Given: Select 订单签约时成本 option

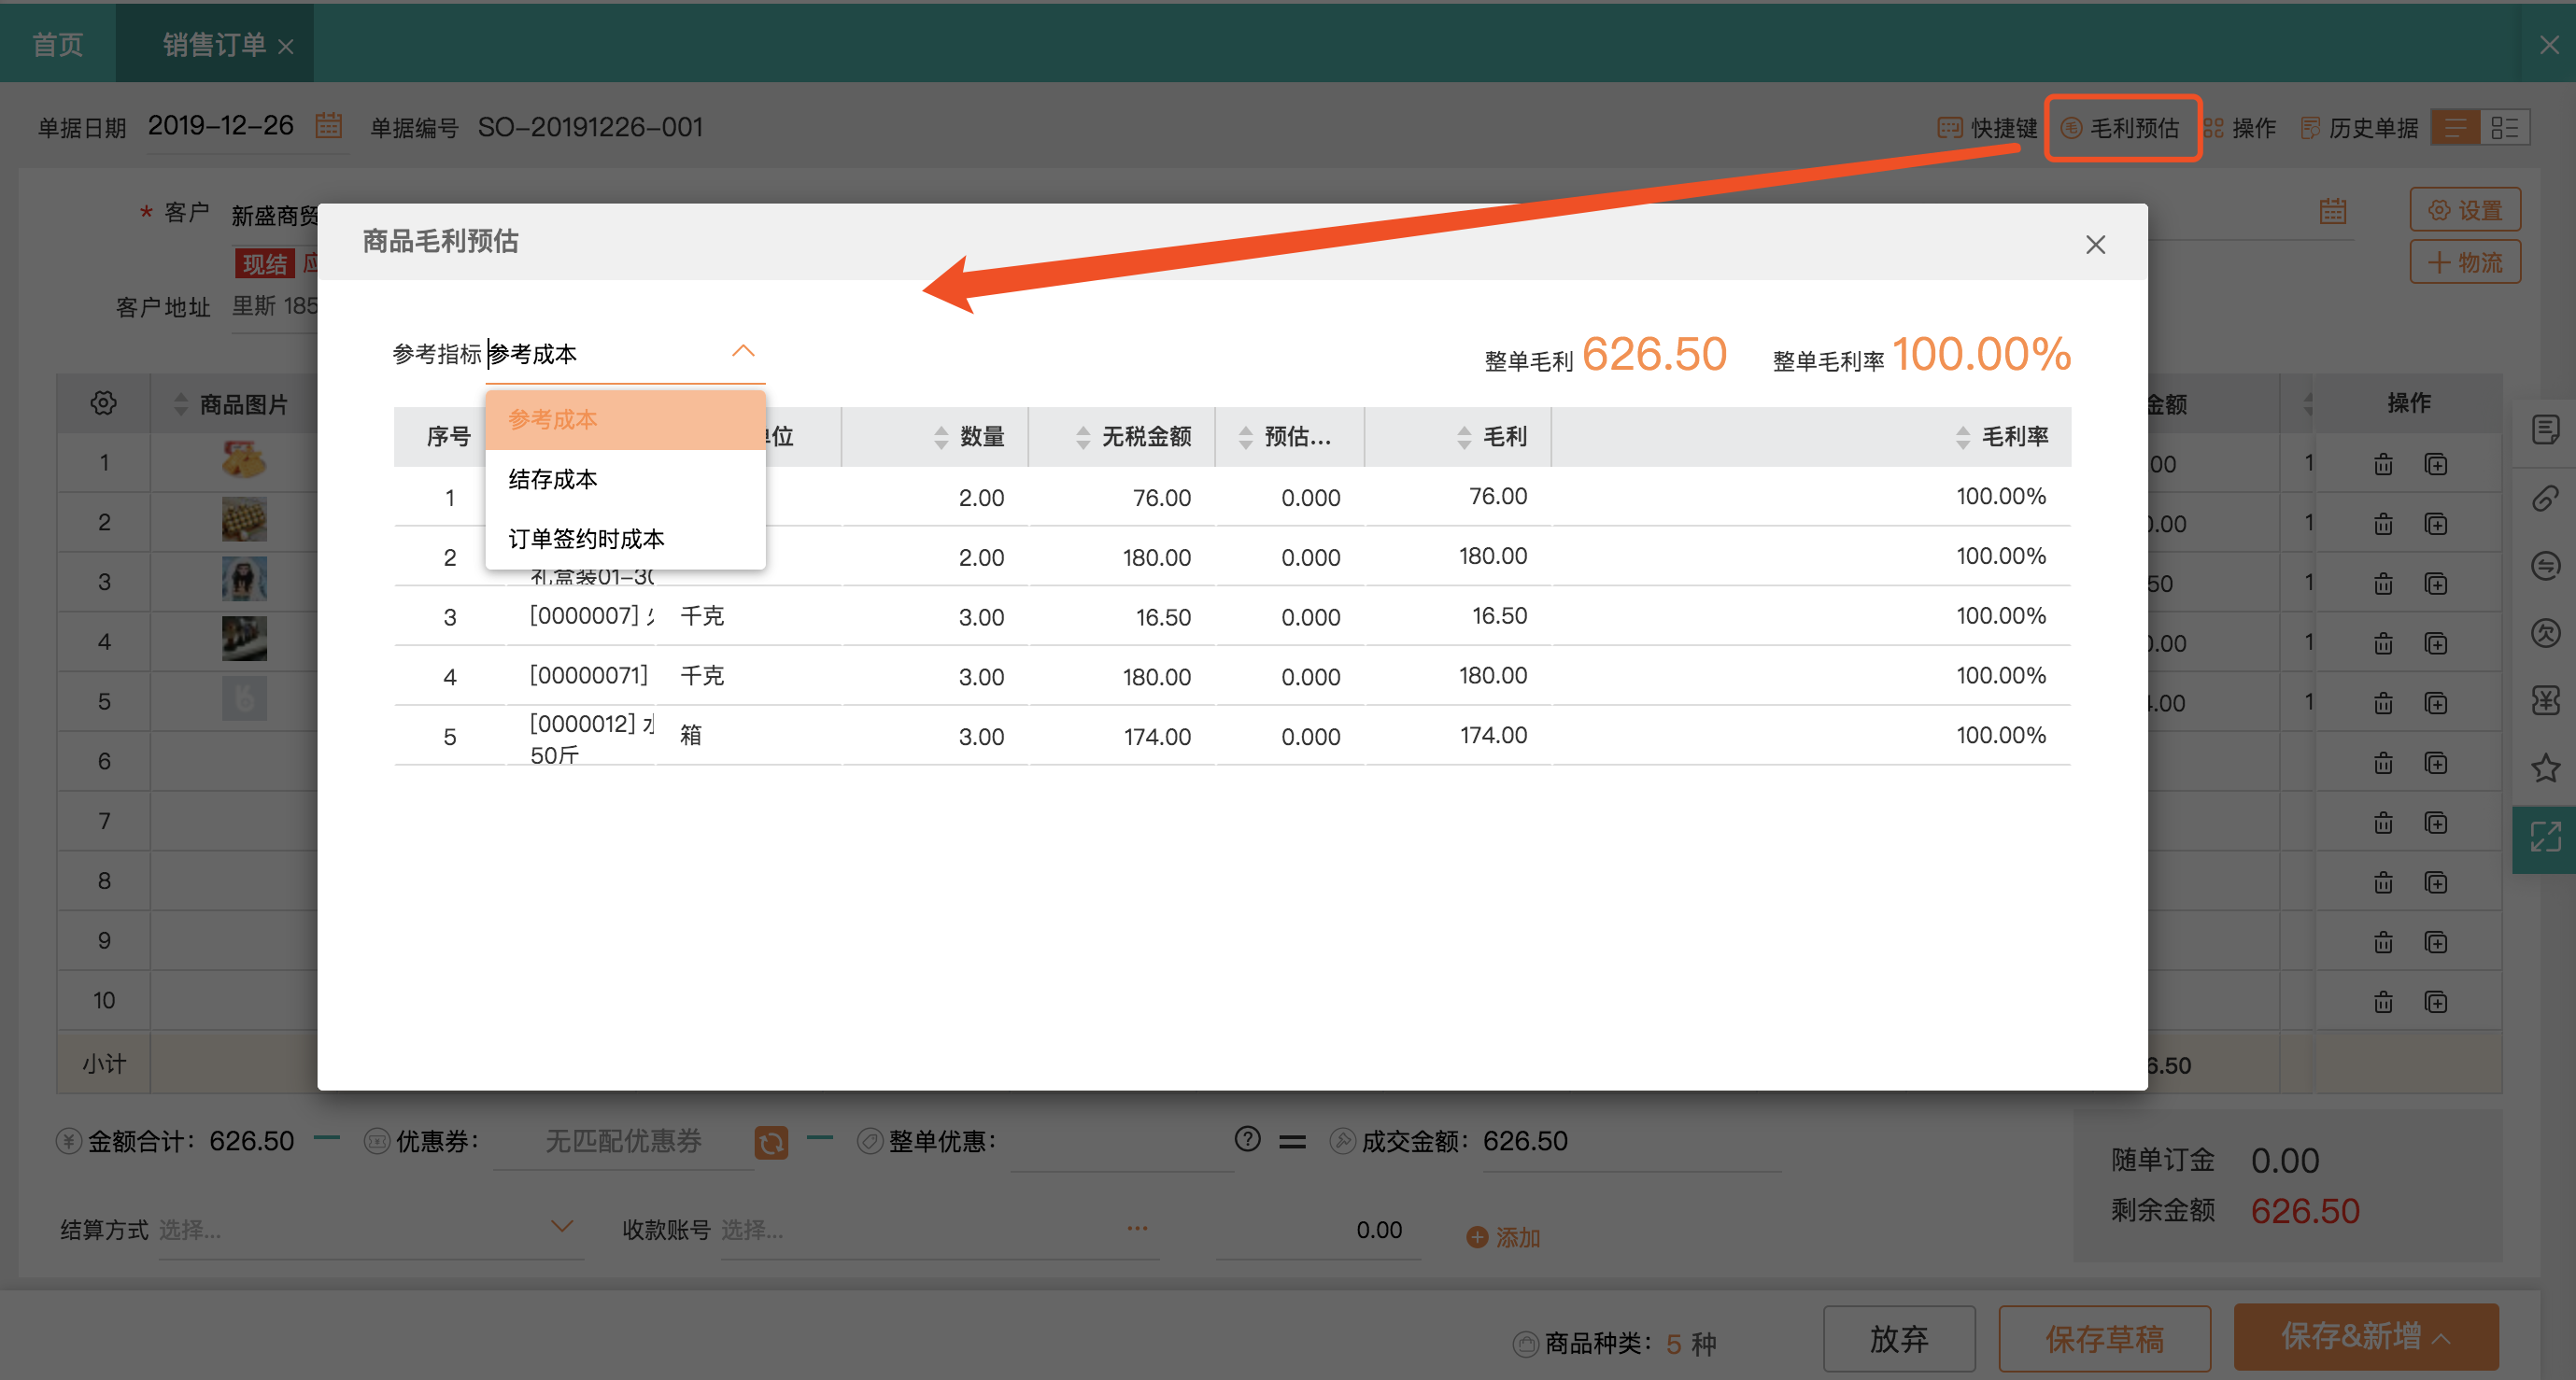Looking at the screenshot, I should click(587, 537).
